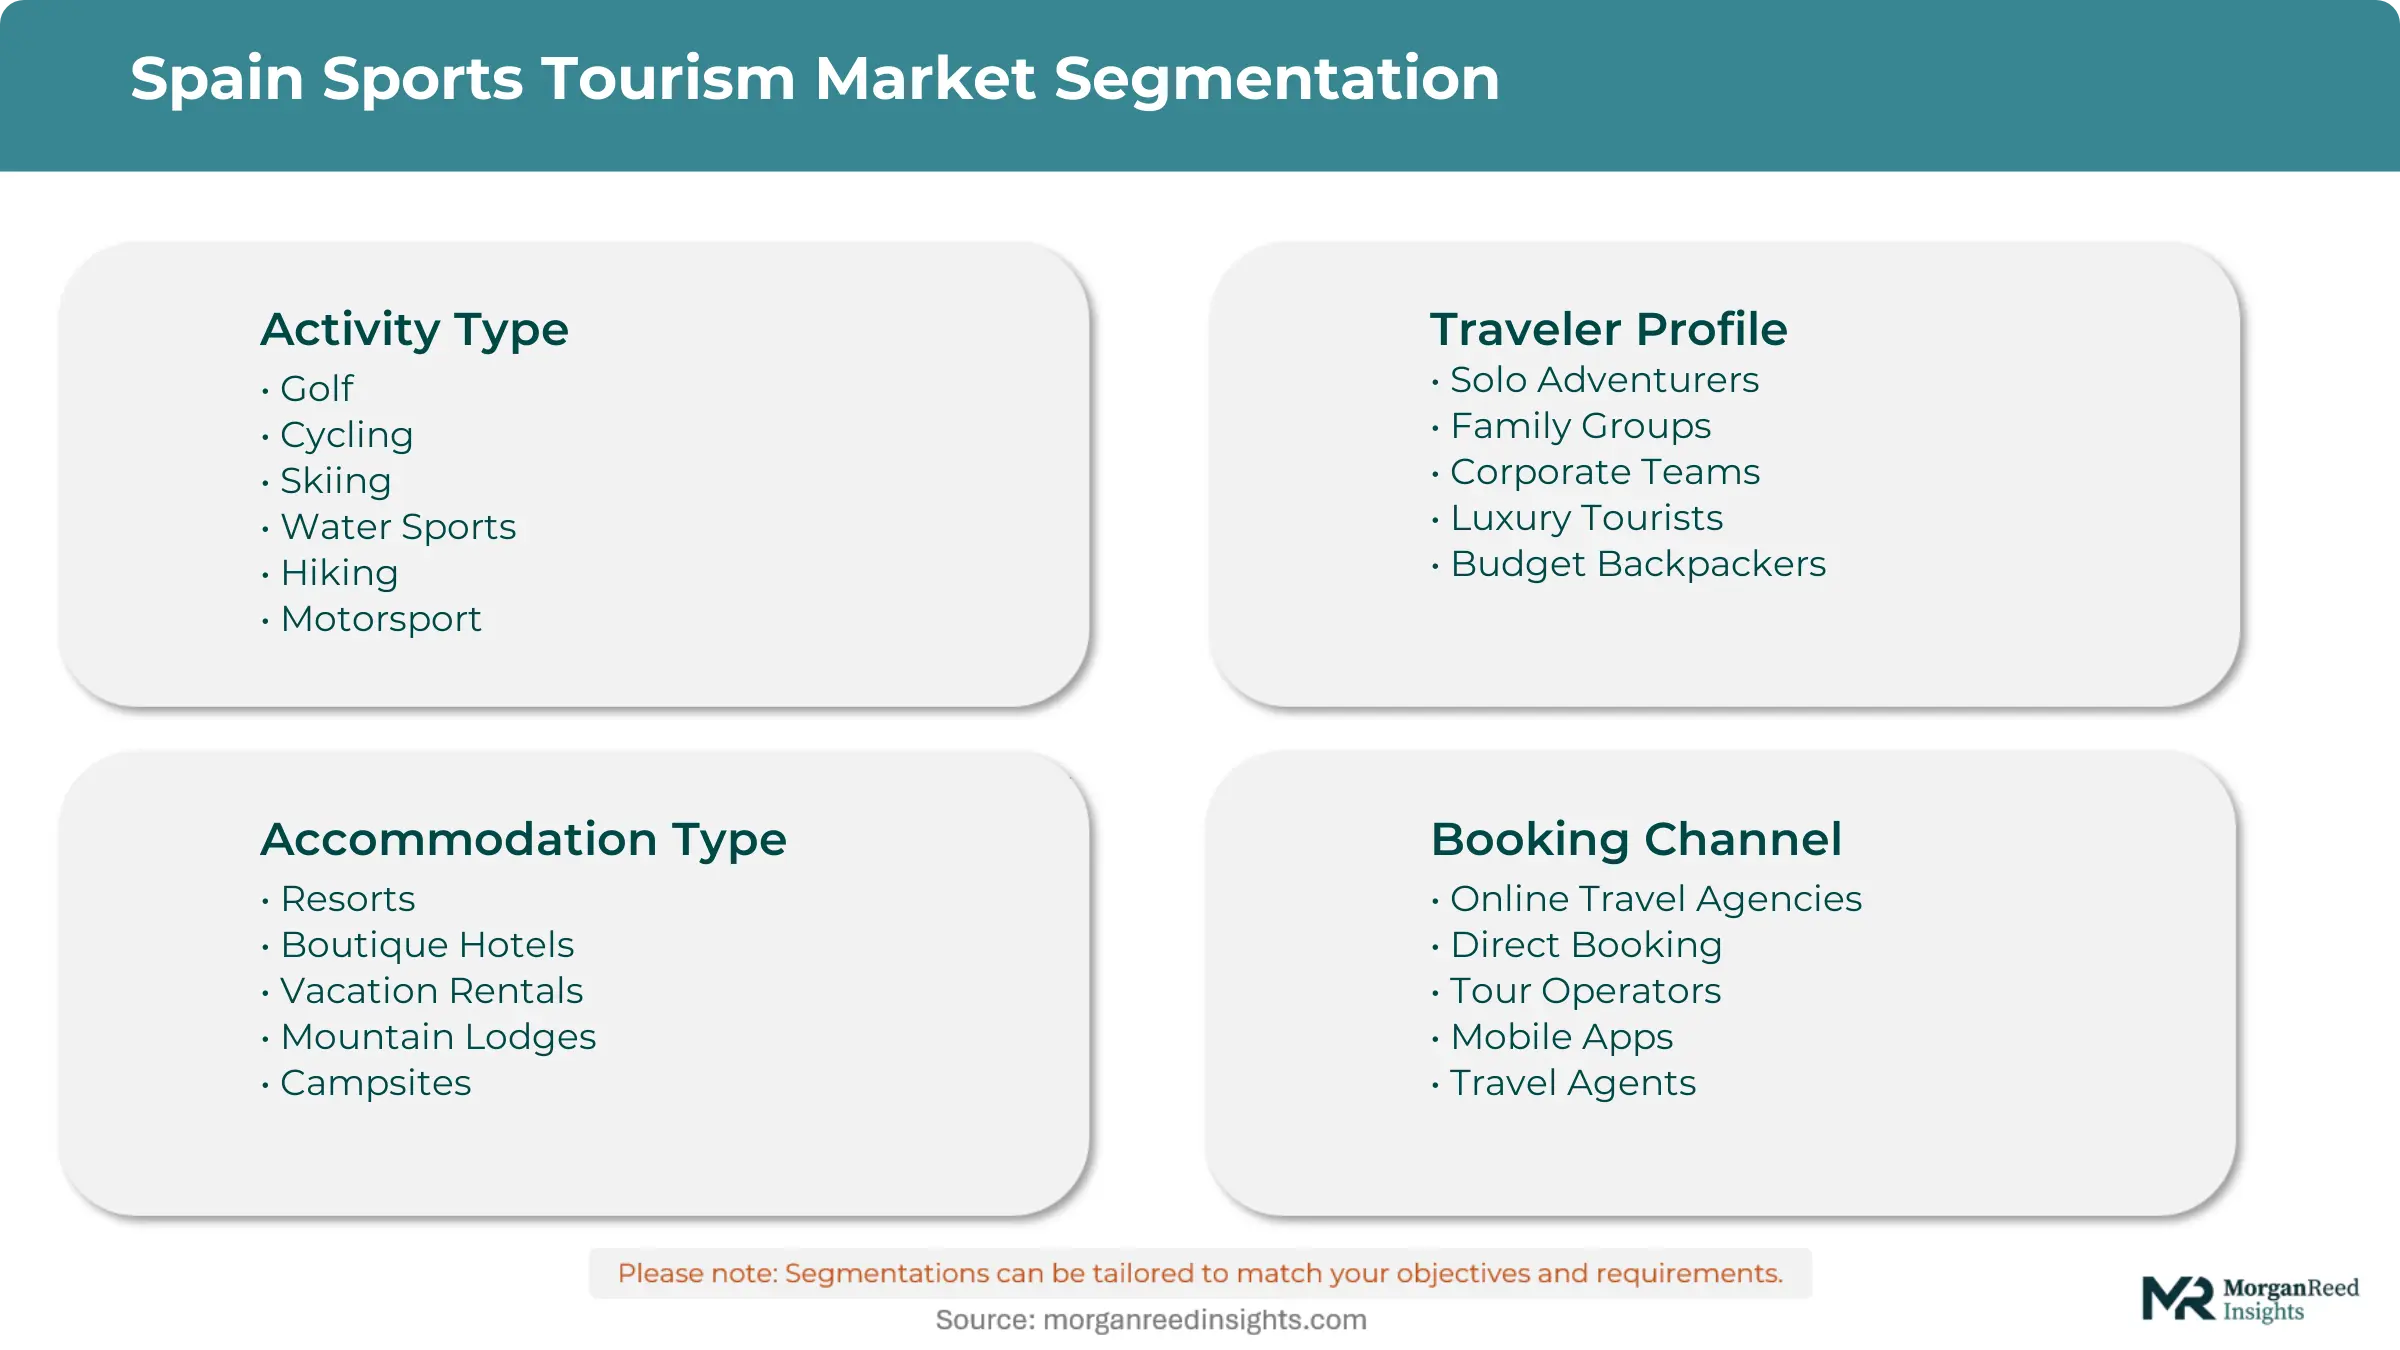
Task: Expand the Traveler Profile section
Action: pyautogui.click(x=1609, y=328)
